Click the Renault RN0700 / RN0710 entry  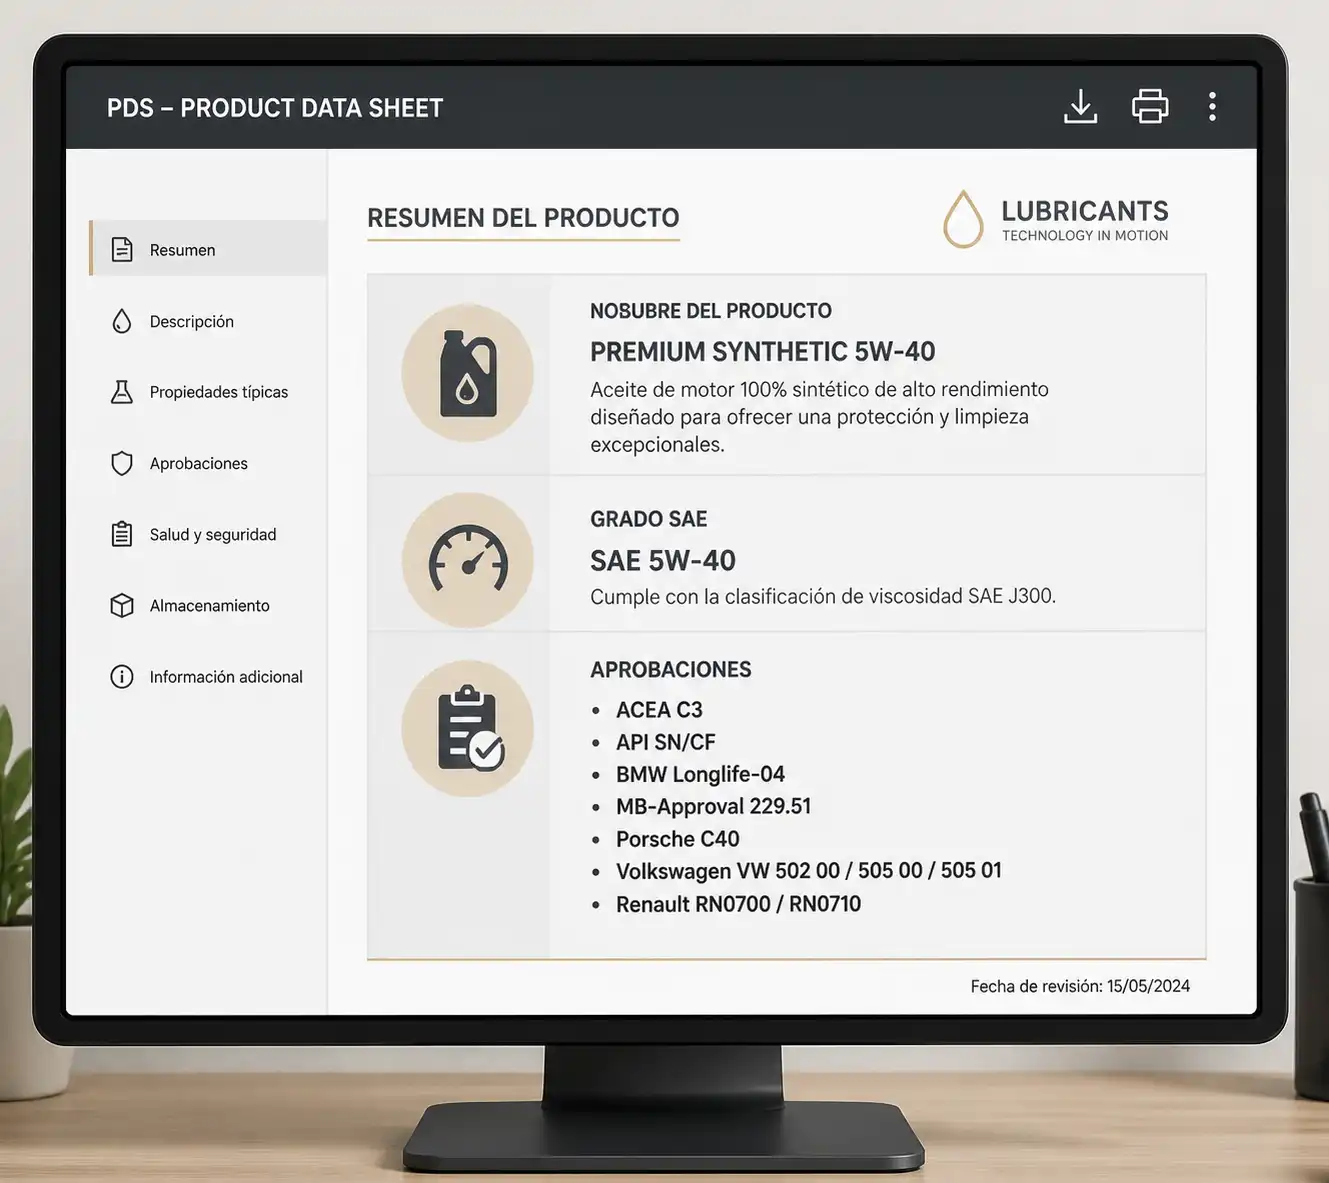pos(738,904)
